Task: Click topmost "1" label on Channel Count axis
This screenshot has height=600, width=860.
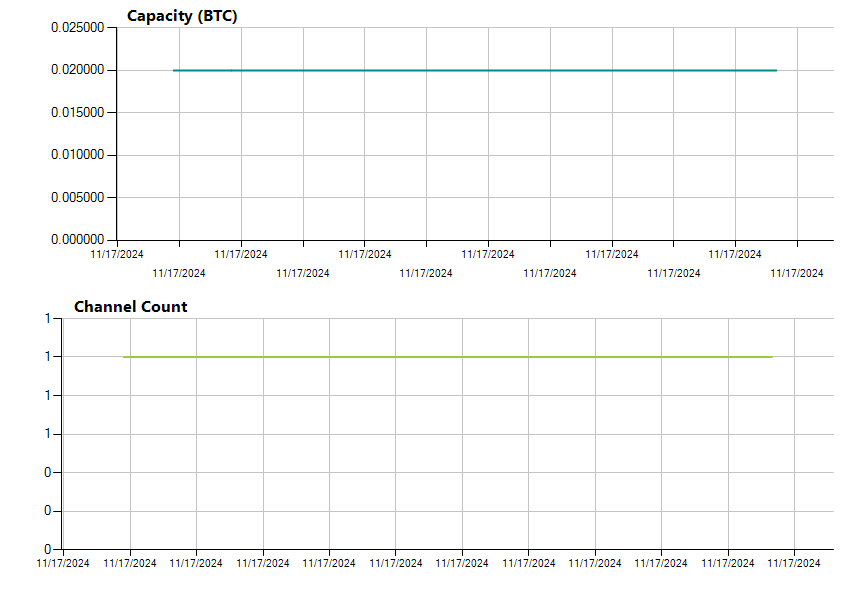Action: click(x=46, y=318)
